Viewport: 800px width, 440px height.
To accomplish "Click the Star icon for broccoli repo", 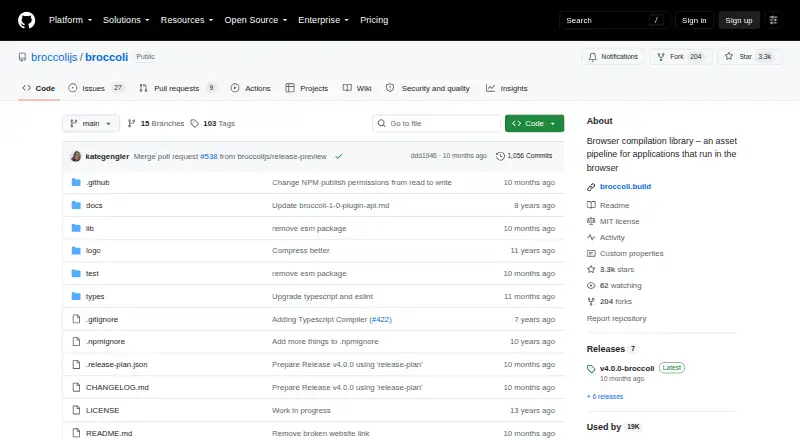I will [x=729, y=57].
